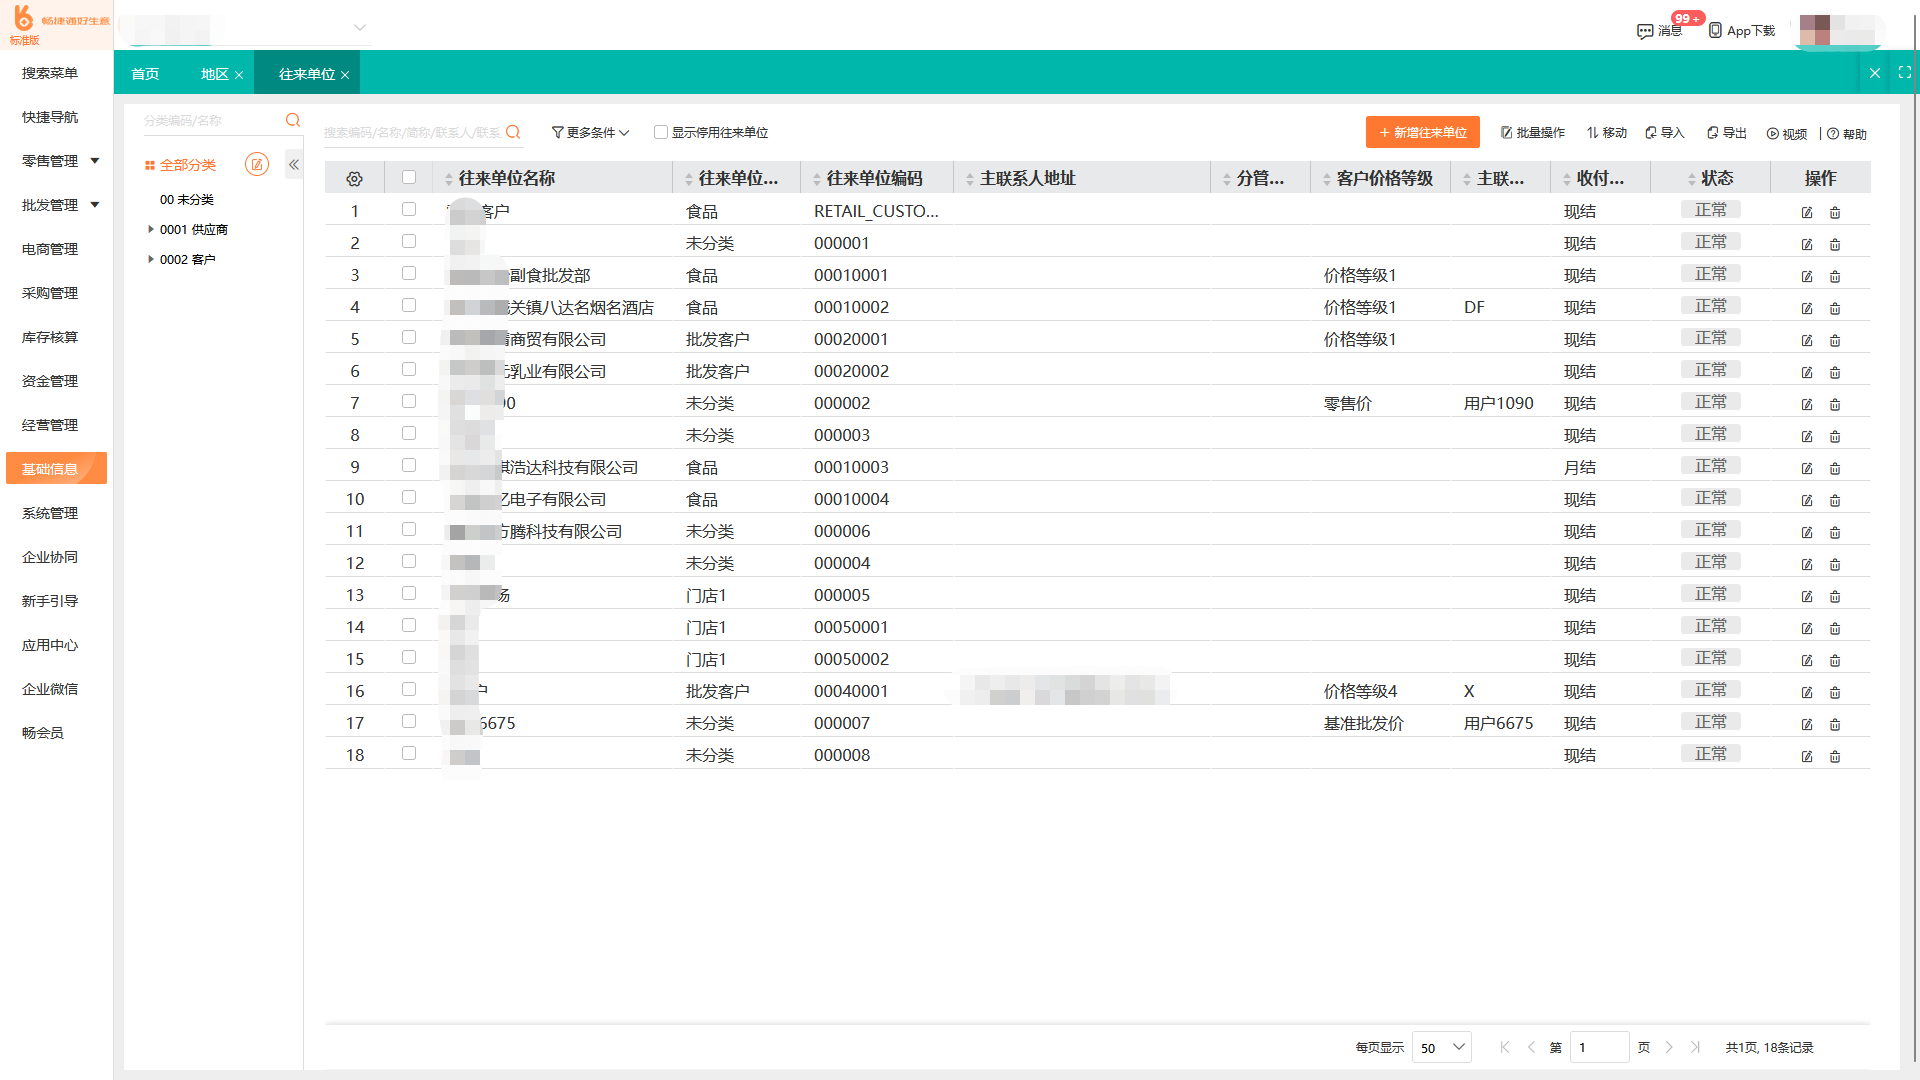Expand 0002 客户 tree item
Viewport: 1920px width, 1080px height.
pos(149,260)
